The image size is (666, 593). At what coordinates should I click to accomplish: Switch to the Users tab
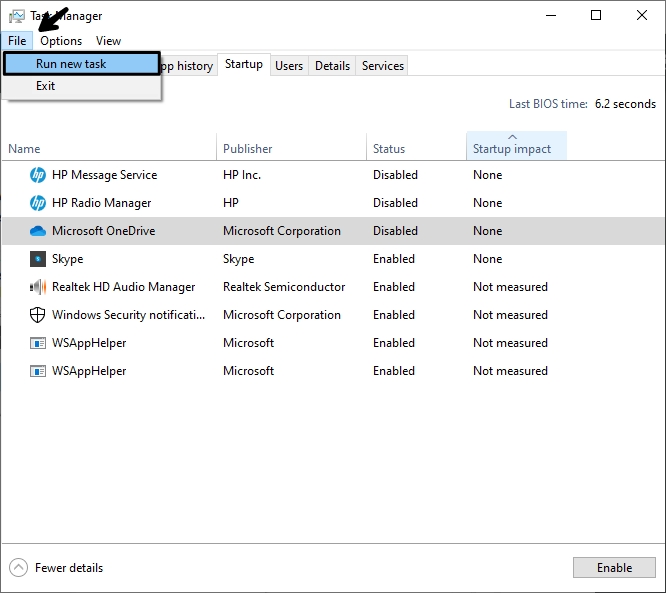(x=289, y=66)
